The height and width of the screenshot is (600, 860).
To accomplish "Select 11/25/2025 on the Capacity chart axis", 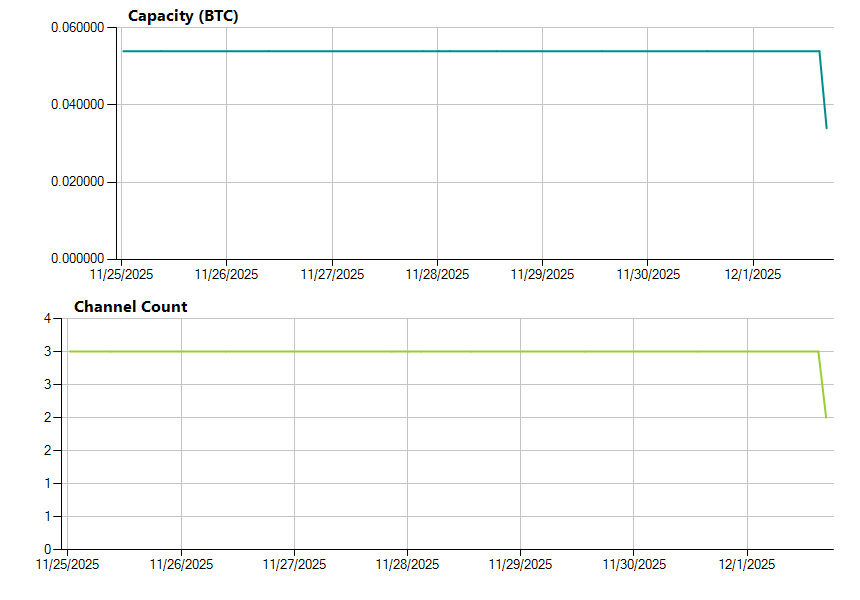I will pos(122,274).
